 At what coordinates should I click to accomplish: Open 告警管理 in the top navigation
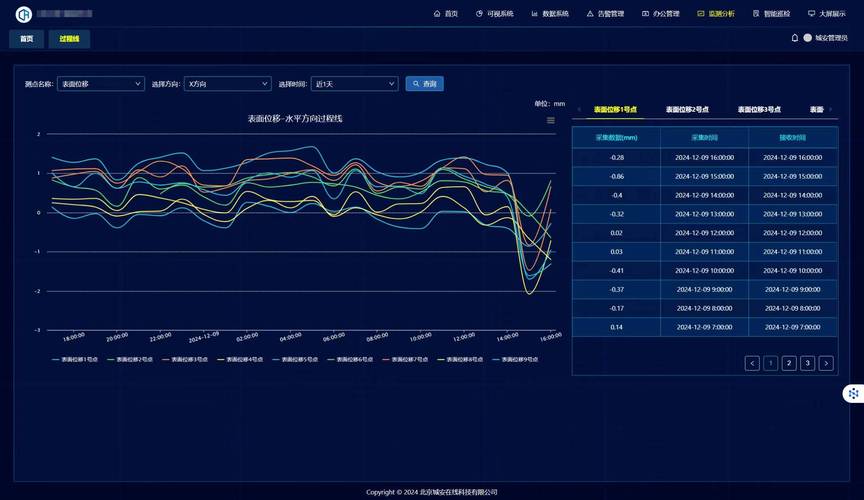pos(605,14)
